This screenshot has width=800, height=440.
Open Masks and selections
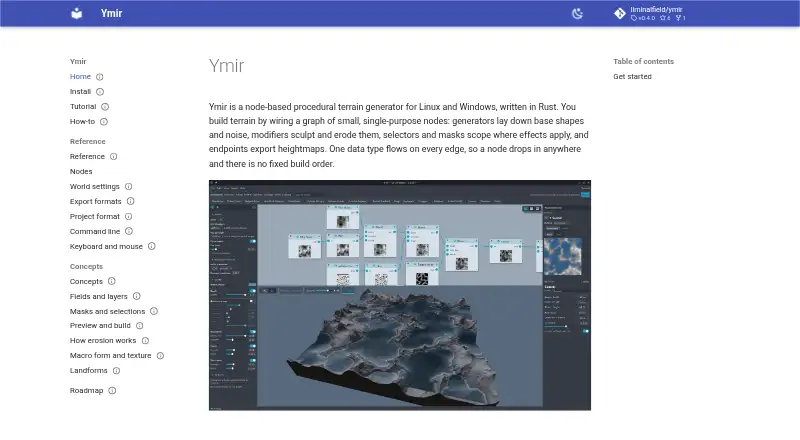107,311
